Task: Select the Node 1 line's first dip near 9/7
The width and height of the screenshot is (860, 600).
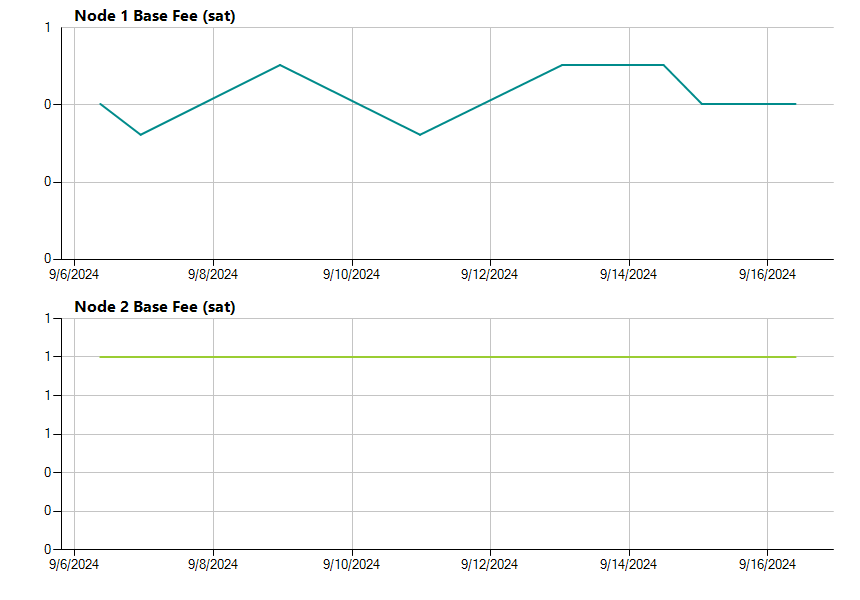Action: [140, 134]
